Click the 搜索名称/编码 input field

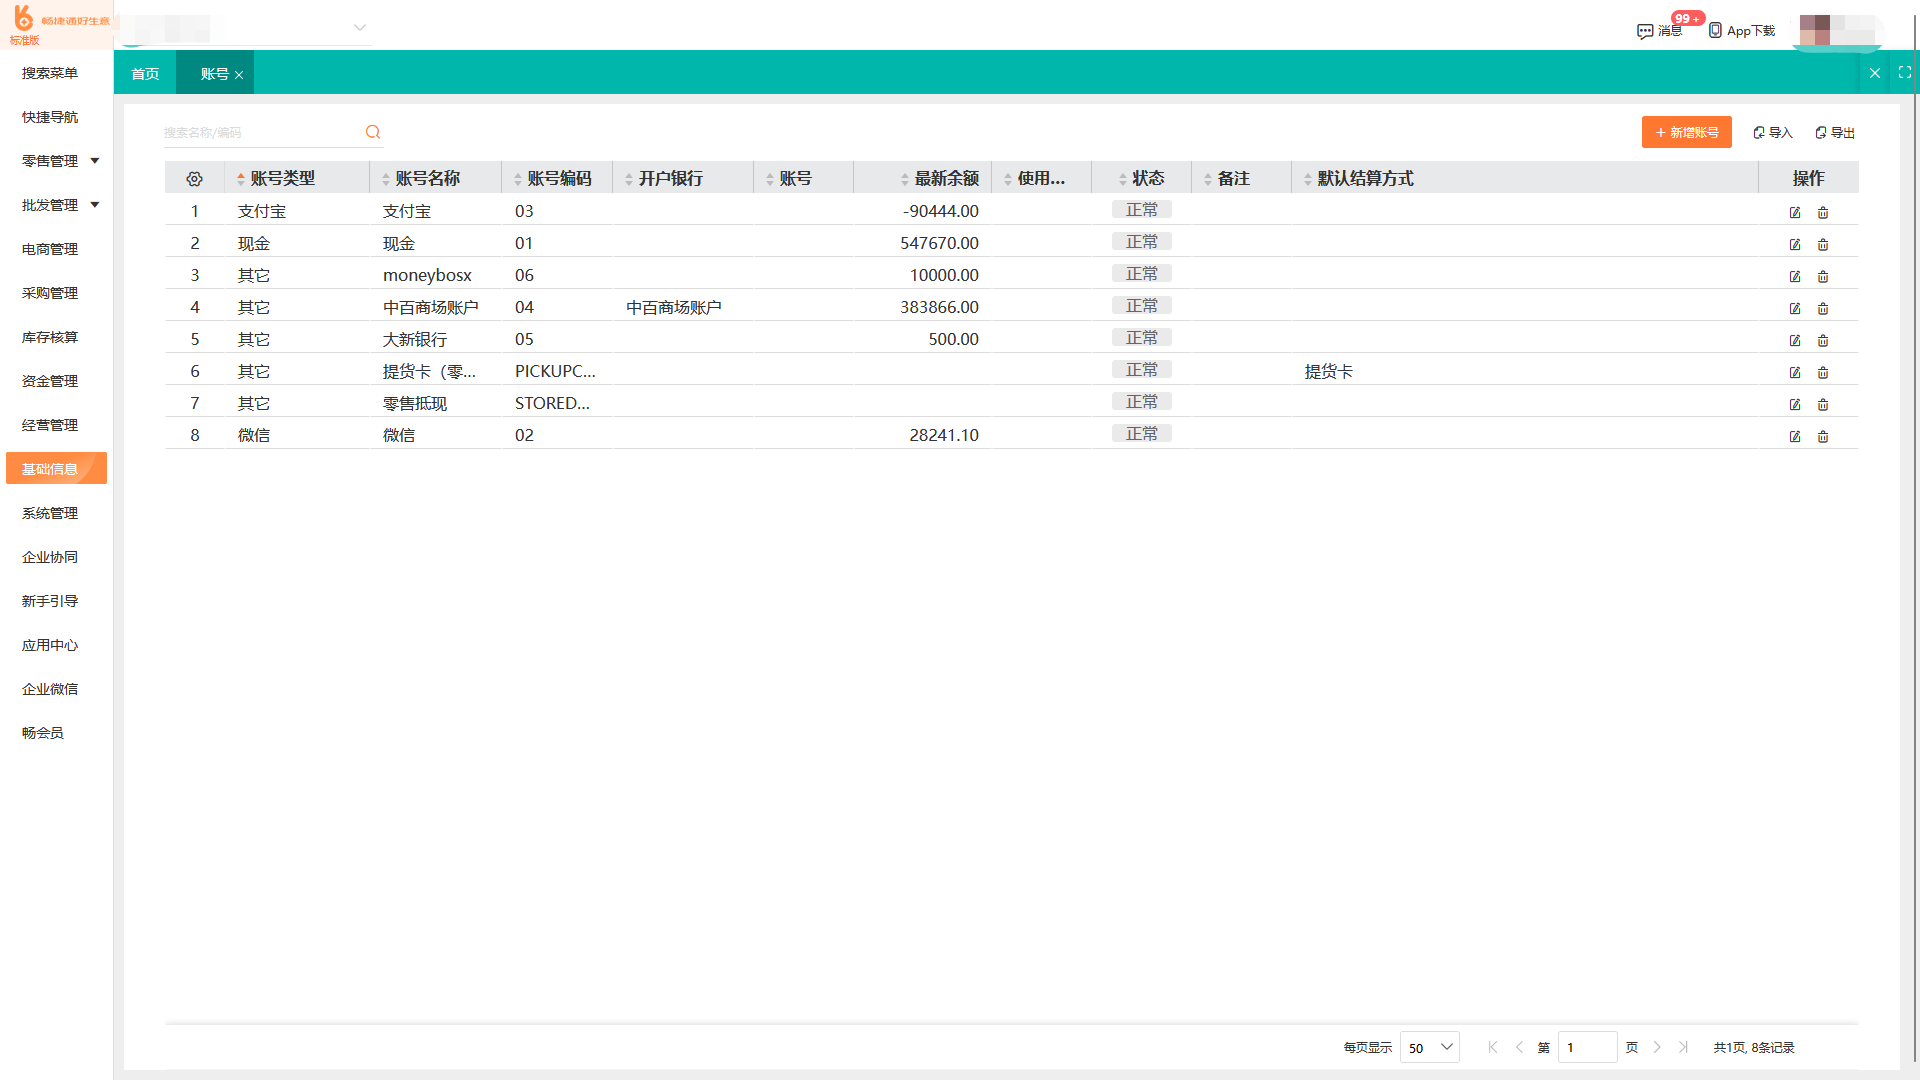click(258, 132)
